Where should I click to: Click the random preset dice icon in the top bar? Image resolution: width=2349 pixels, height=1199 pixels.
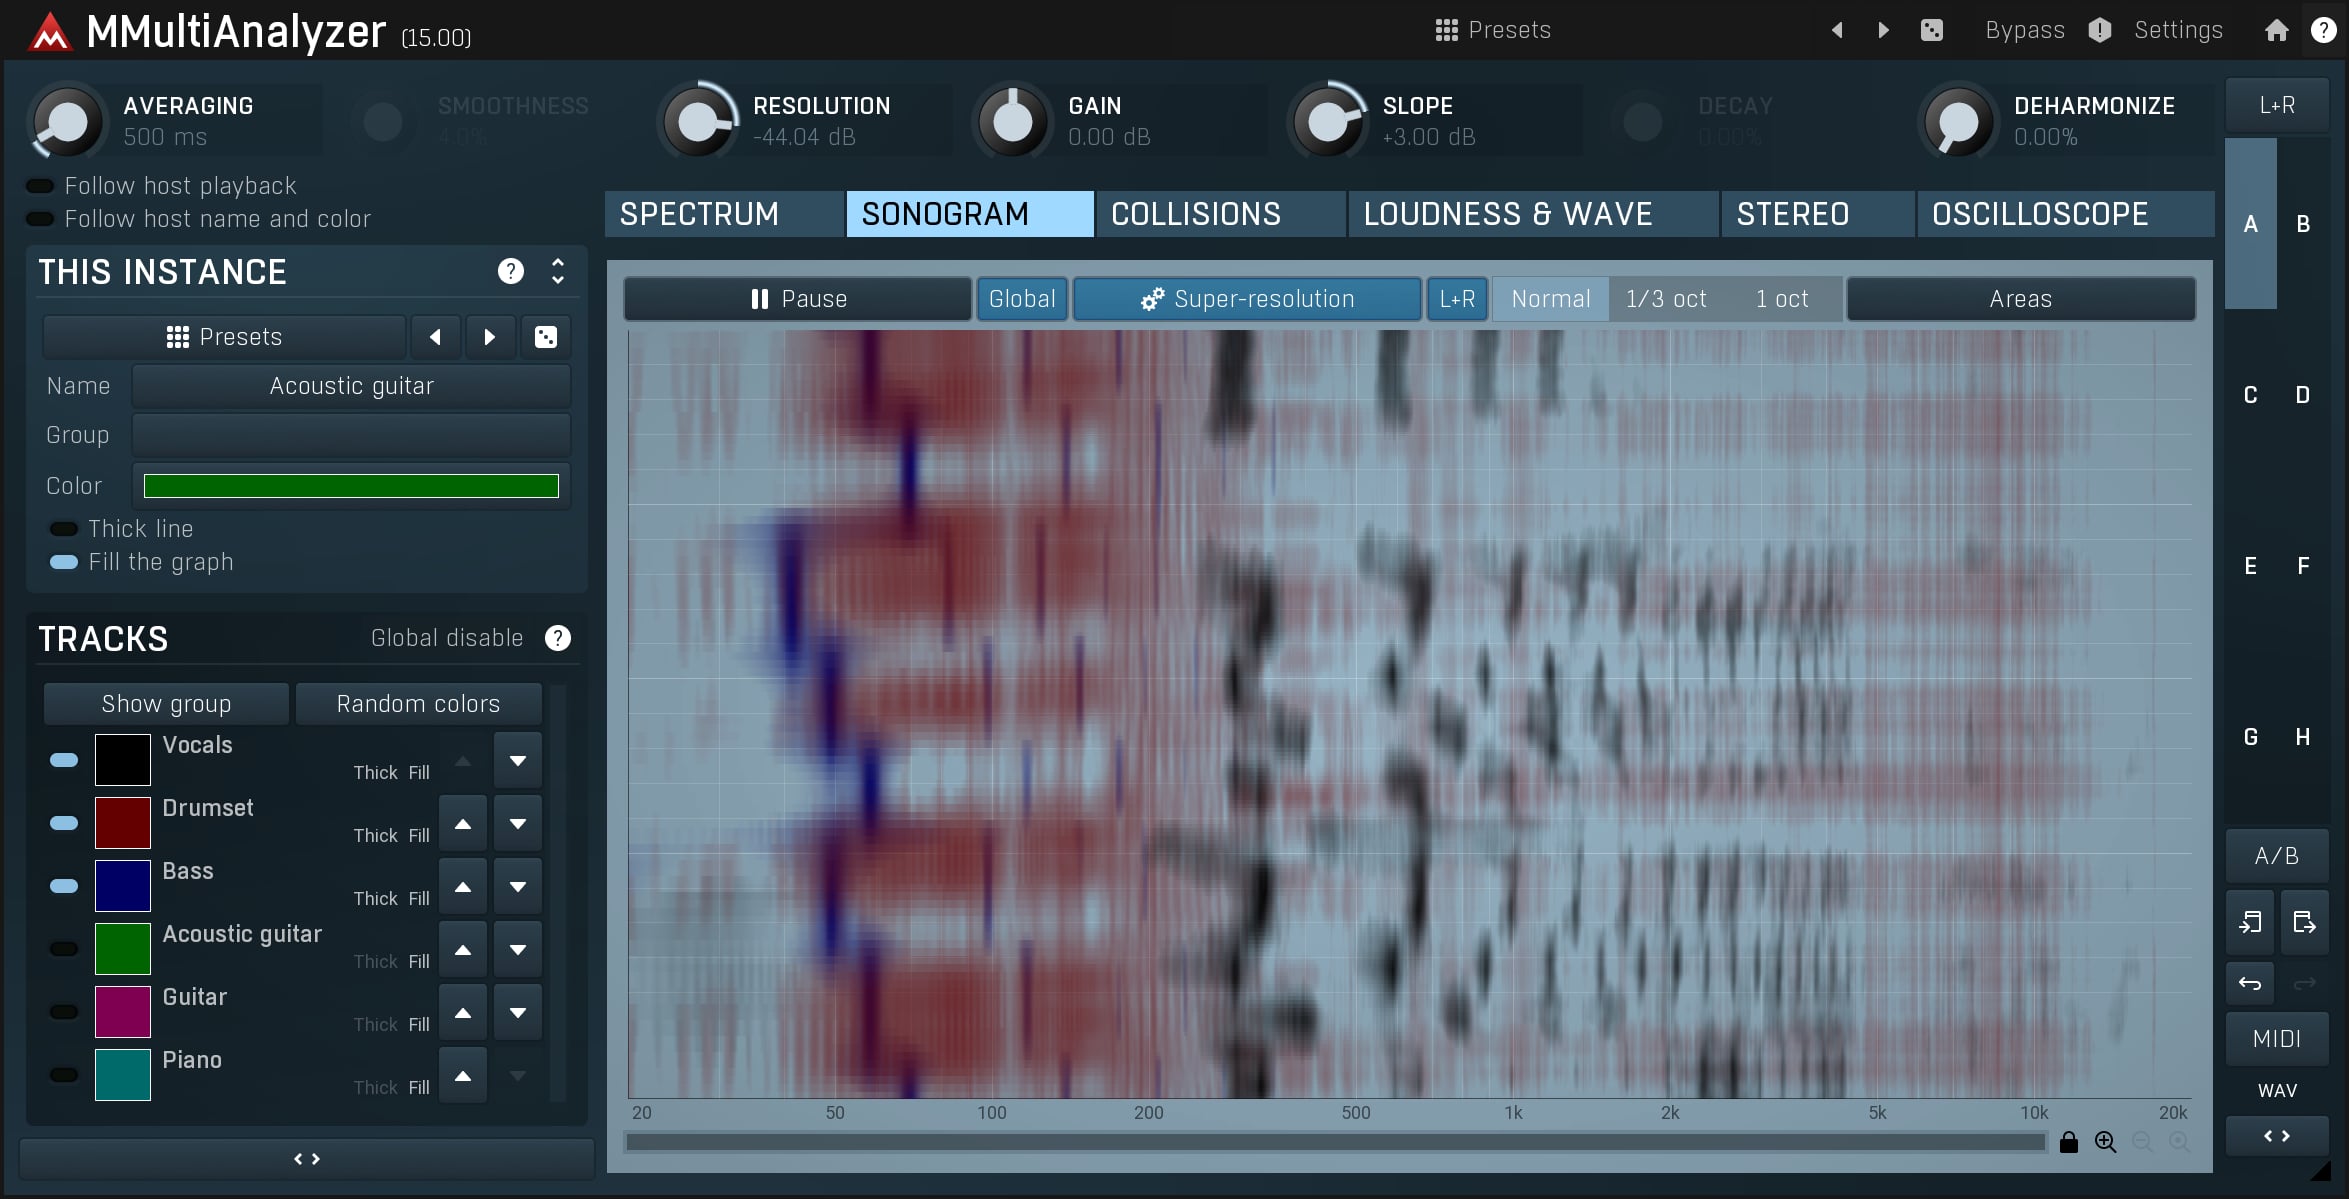(1932, 30)
